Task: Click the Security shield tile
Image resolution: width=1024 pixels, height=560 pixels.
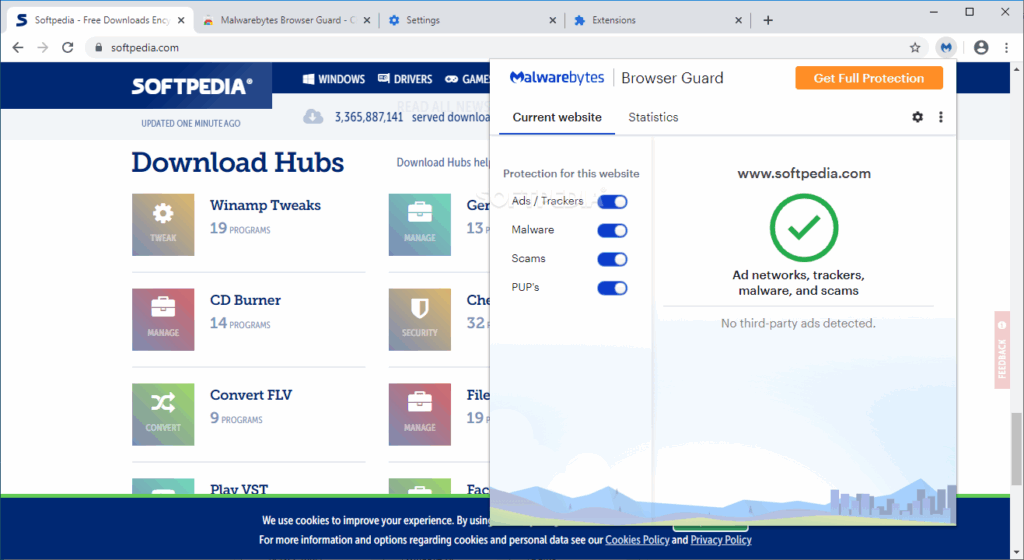Action: [x=419, y=319]
